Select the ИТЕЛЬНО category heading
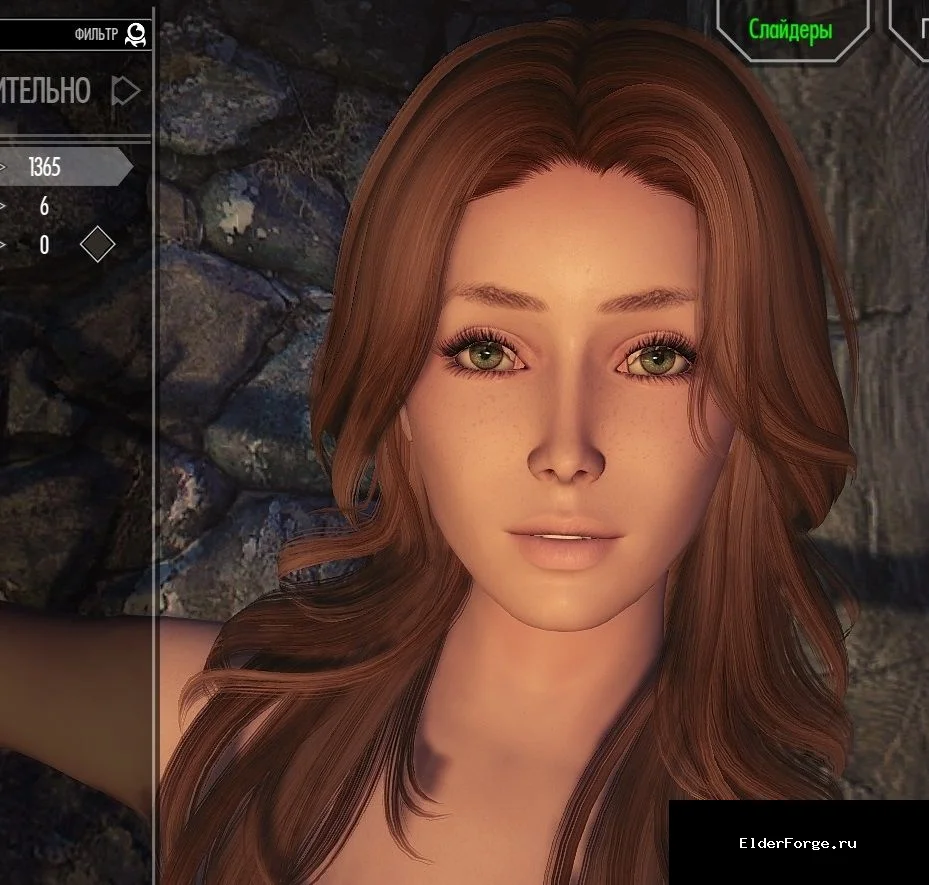The height and width of the screenshot is (885, 929). [45, 91]
